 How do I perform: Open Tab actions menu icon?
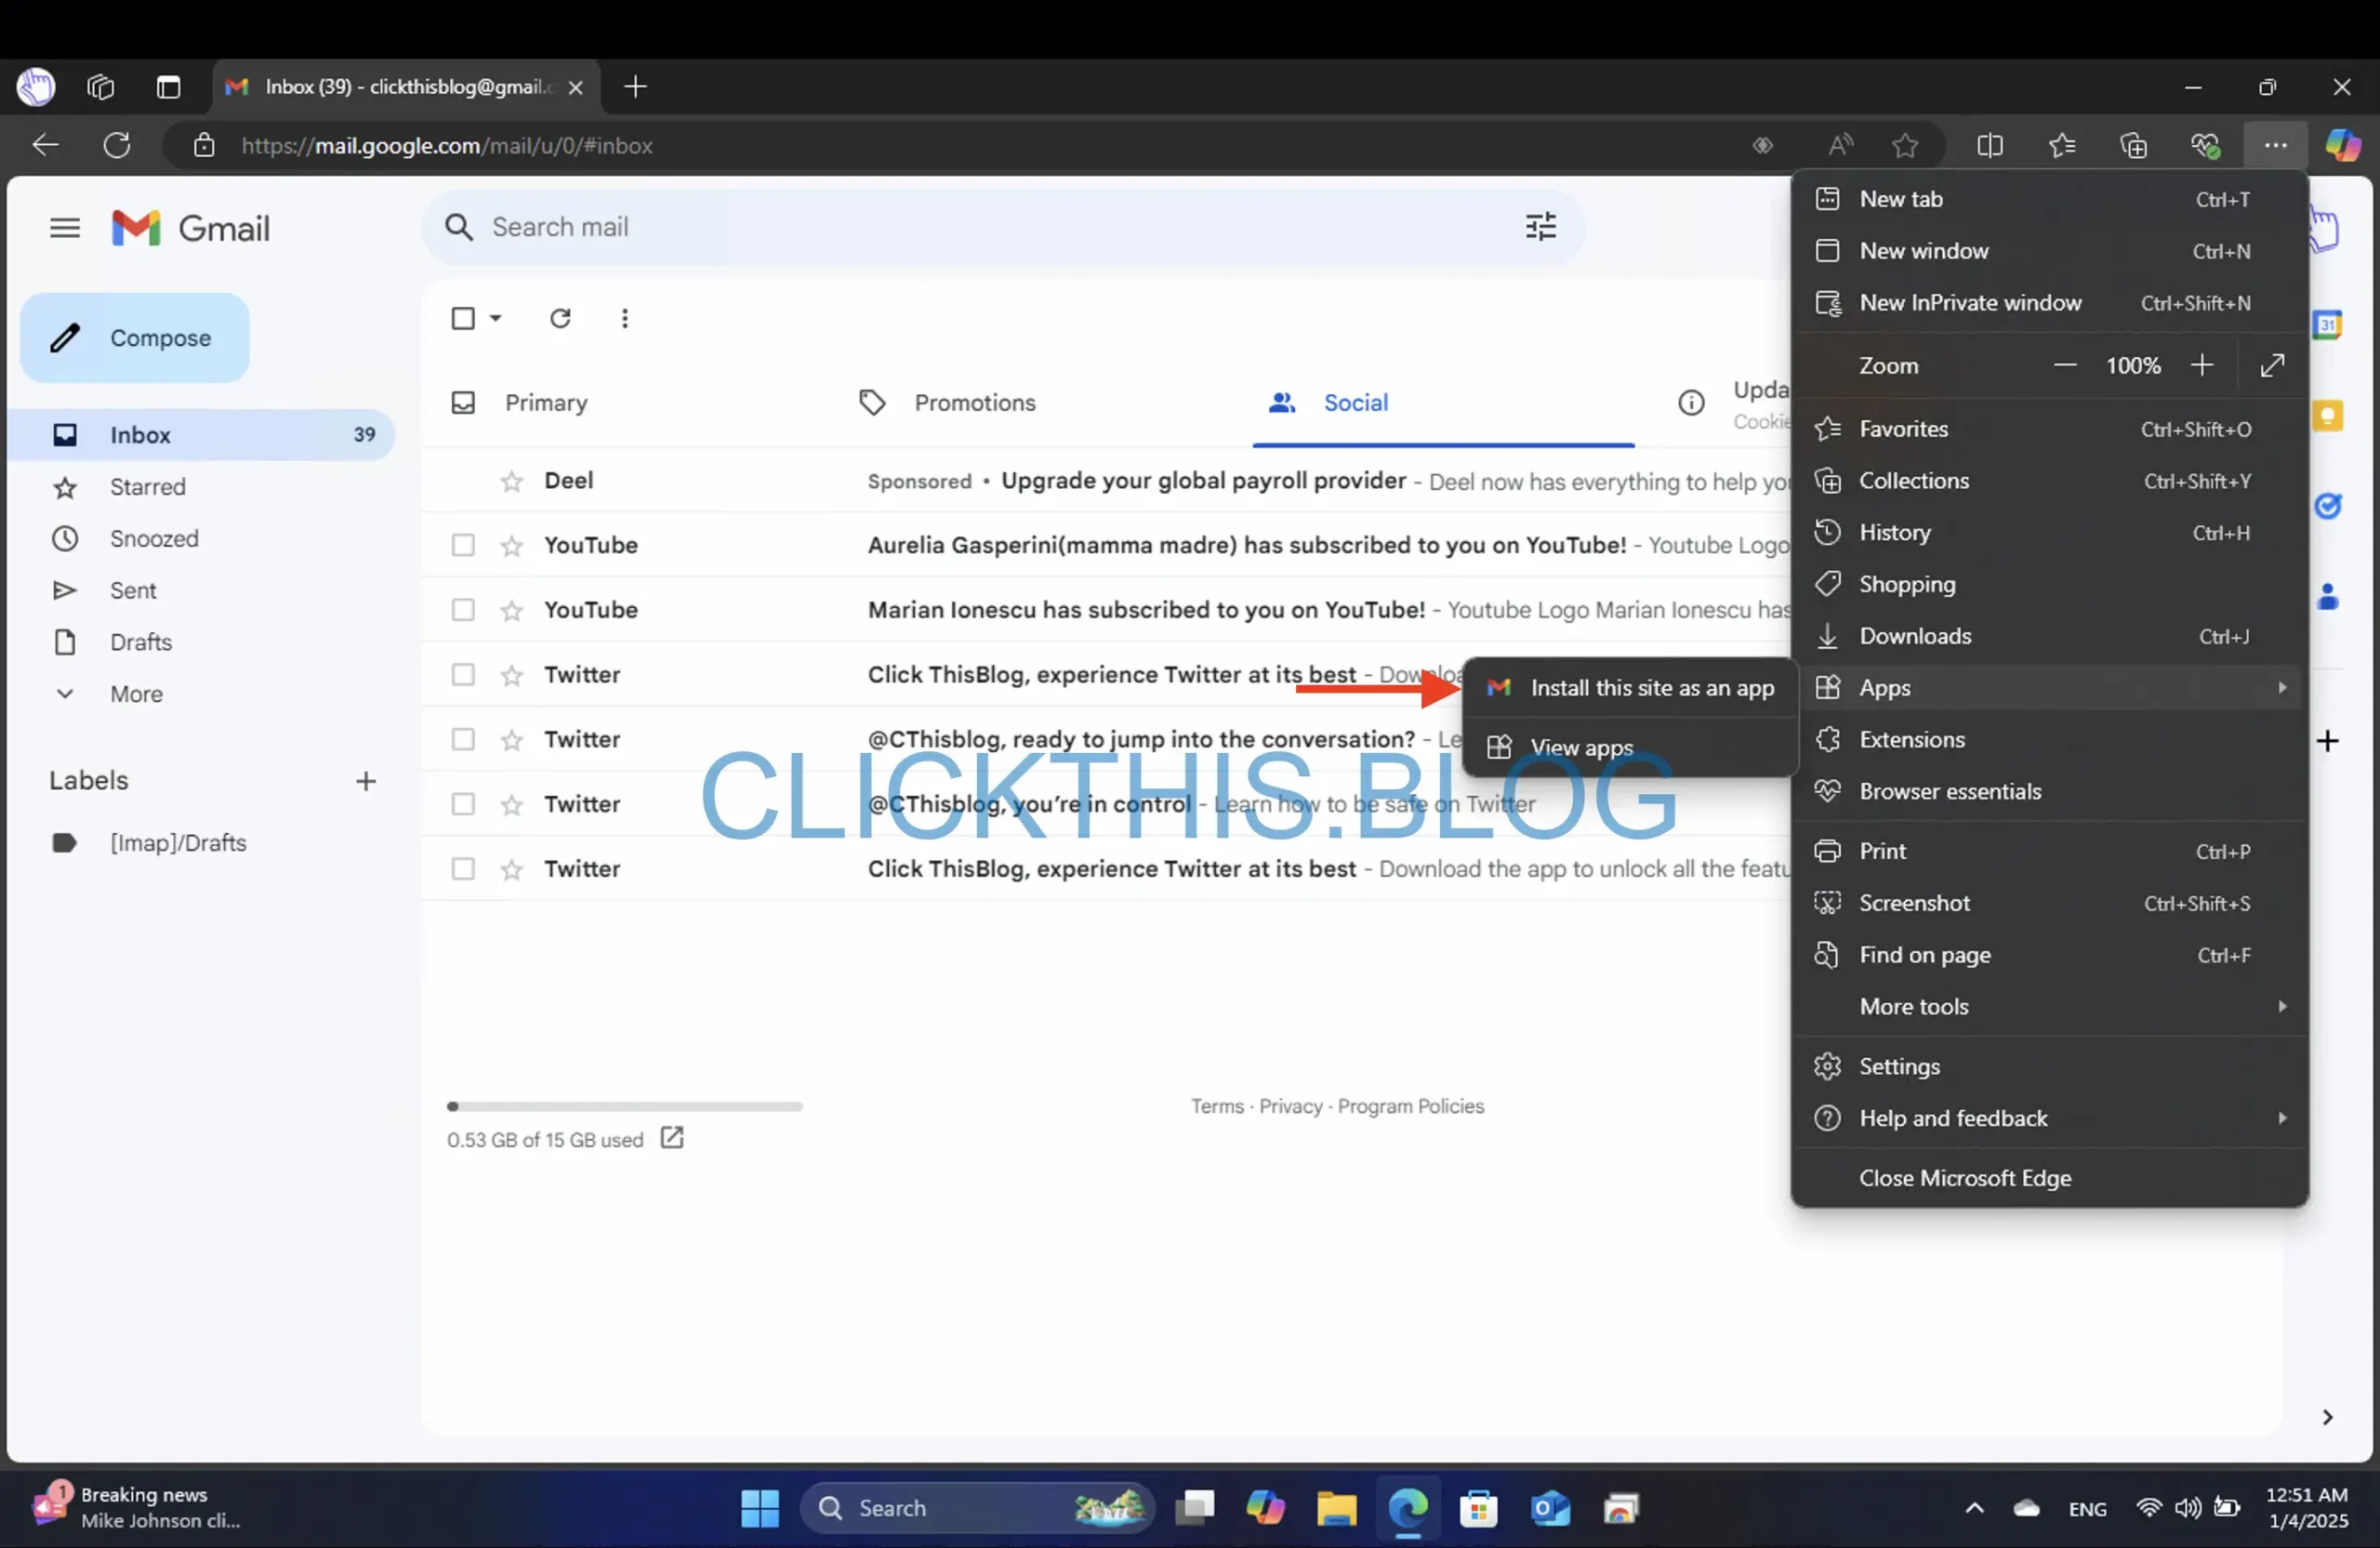[x=168, y=87]
